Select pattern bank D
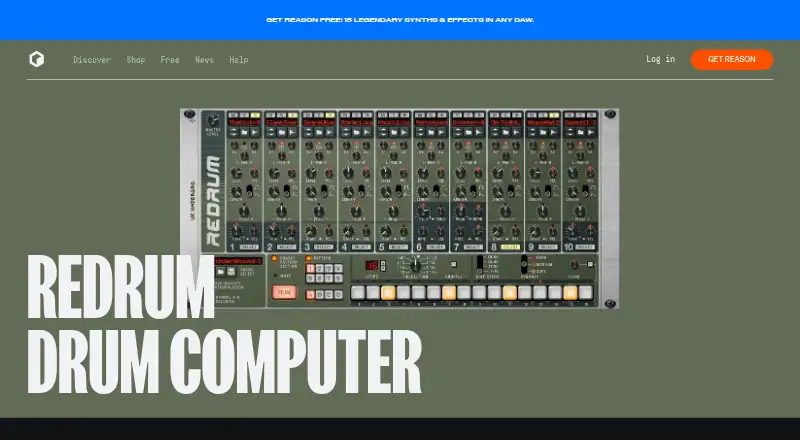This screenshot has height=440, width=800. pos(338,295)
